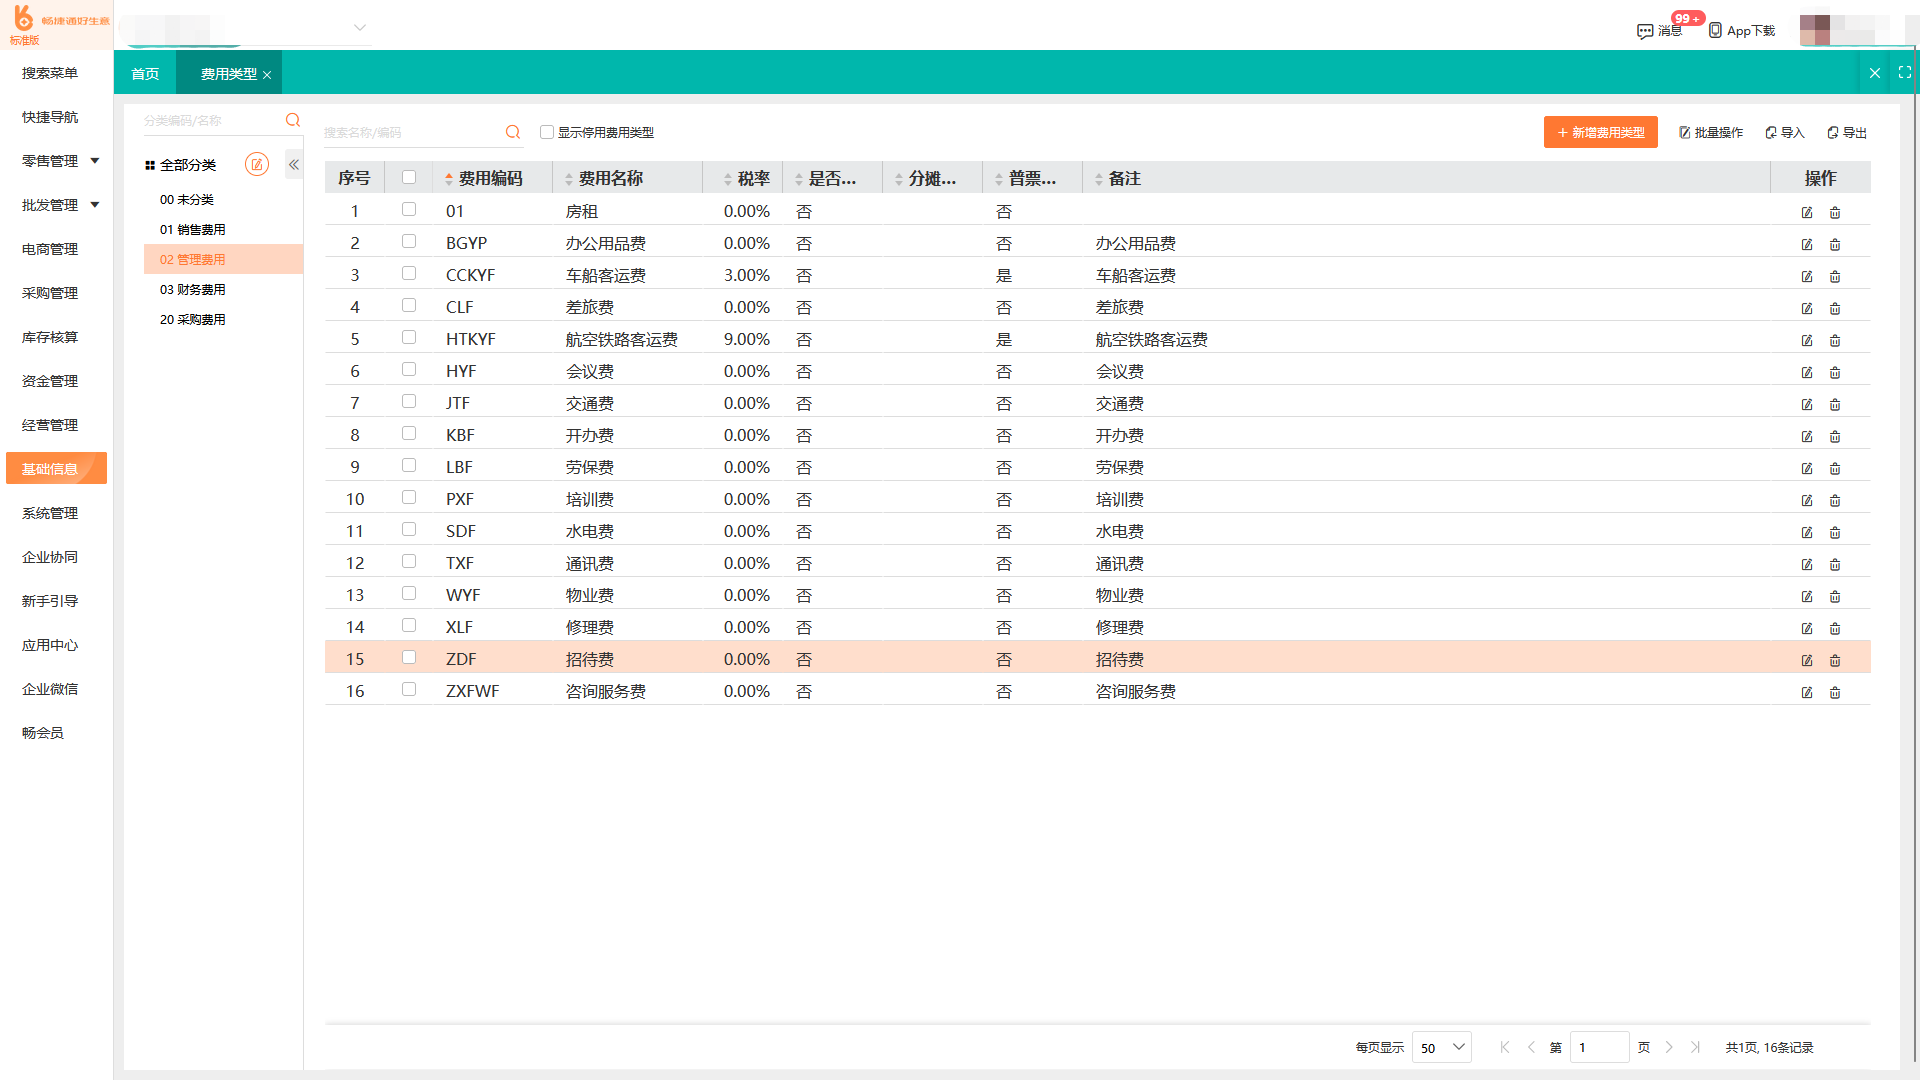Screen dimensions: 1920x1080
Task: Click the collapse left panel arrow icon
Action: [x=293, y=164]
